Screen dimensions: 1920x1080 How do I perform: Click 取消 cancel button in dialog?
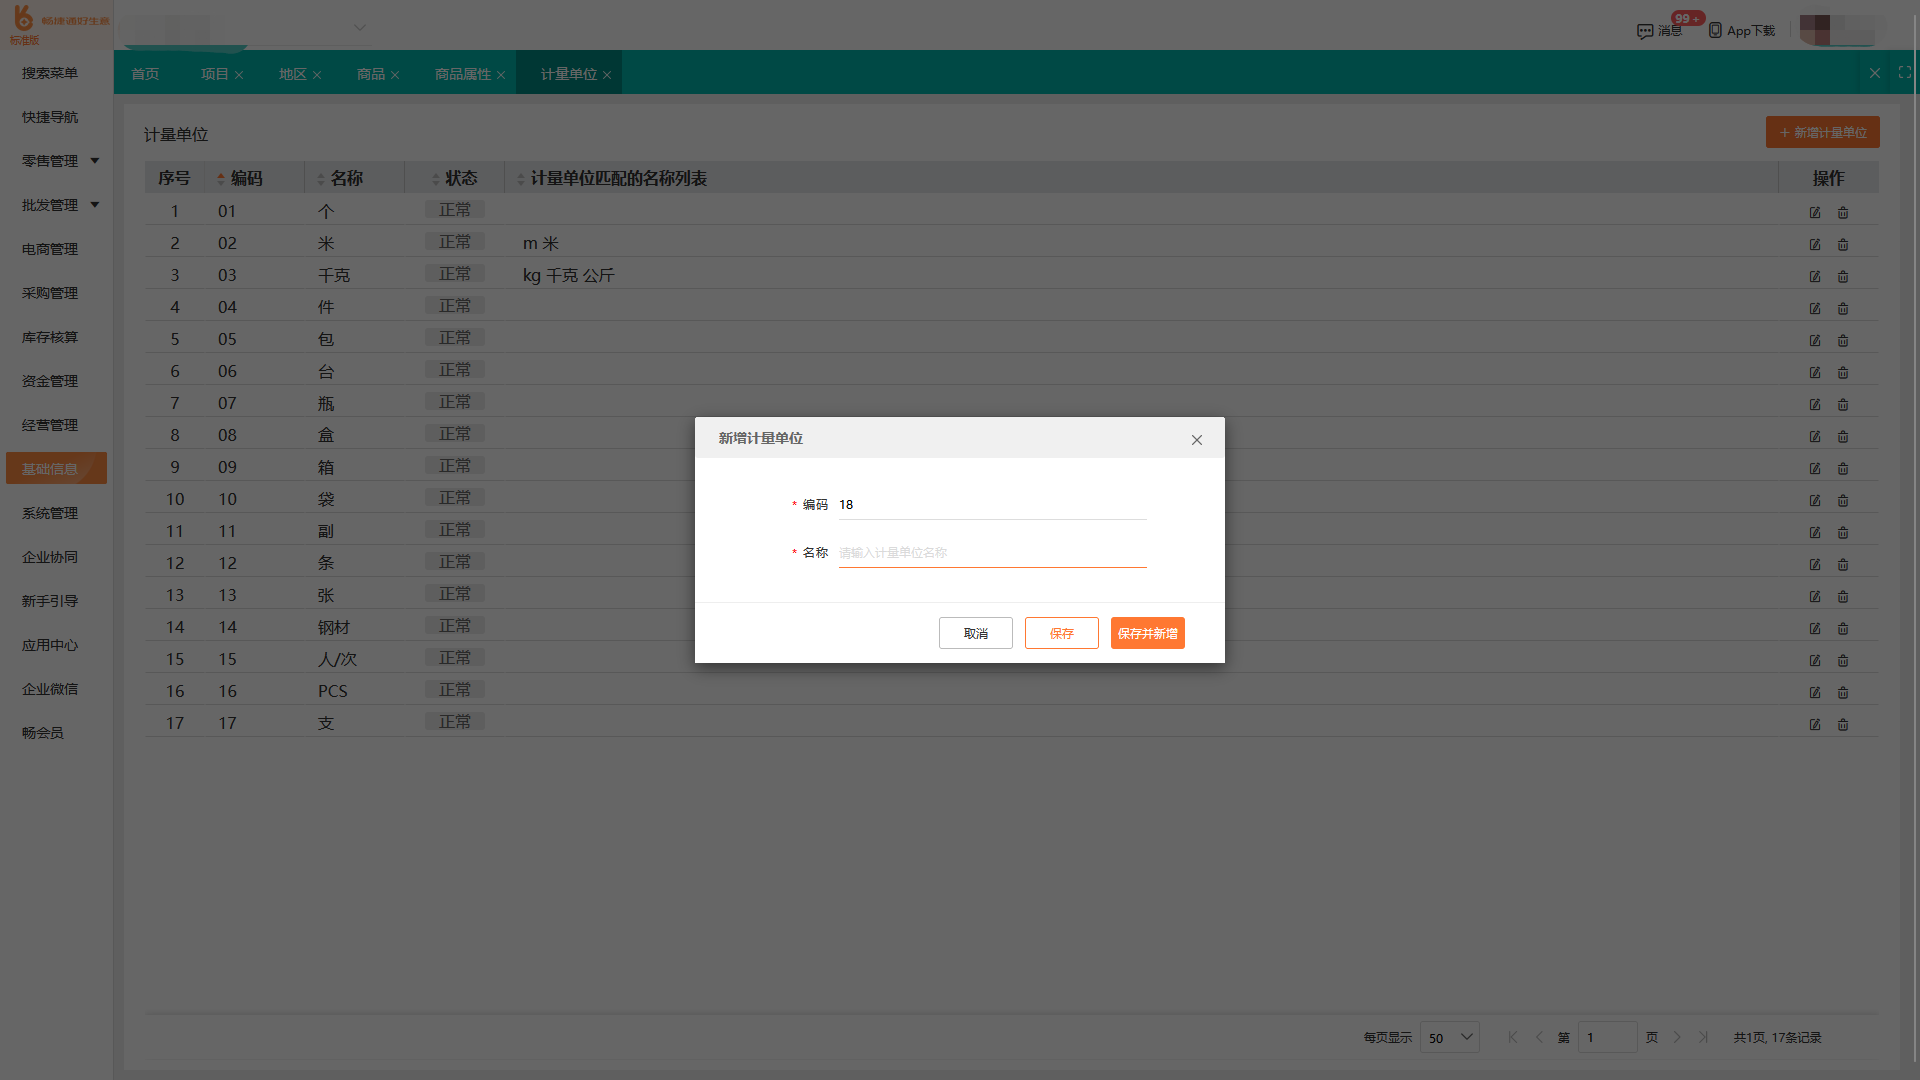tap(976, 633)
